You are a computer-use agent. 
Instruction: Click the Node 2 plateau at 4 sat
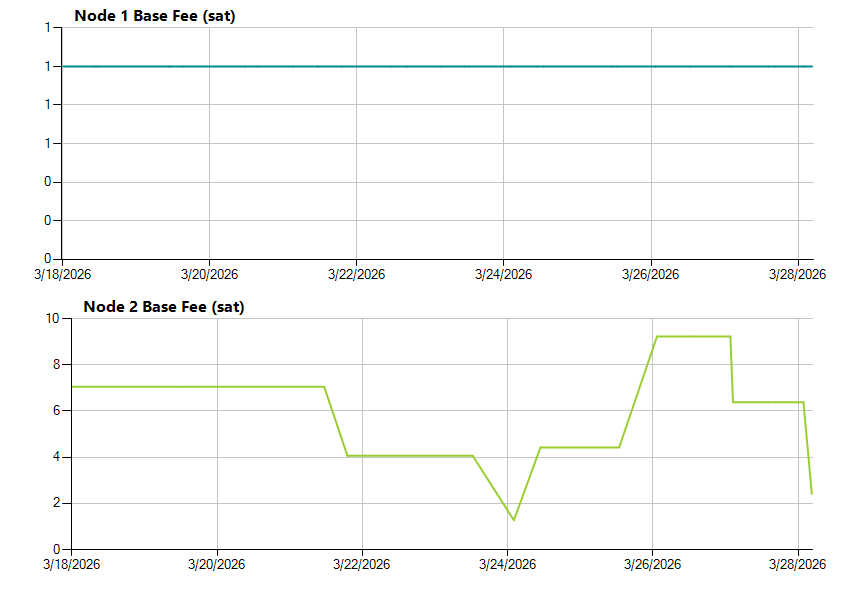tap(410, 456)
